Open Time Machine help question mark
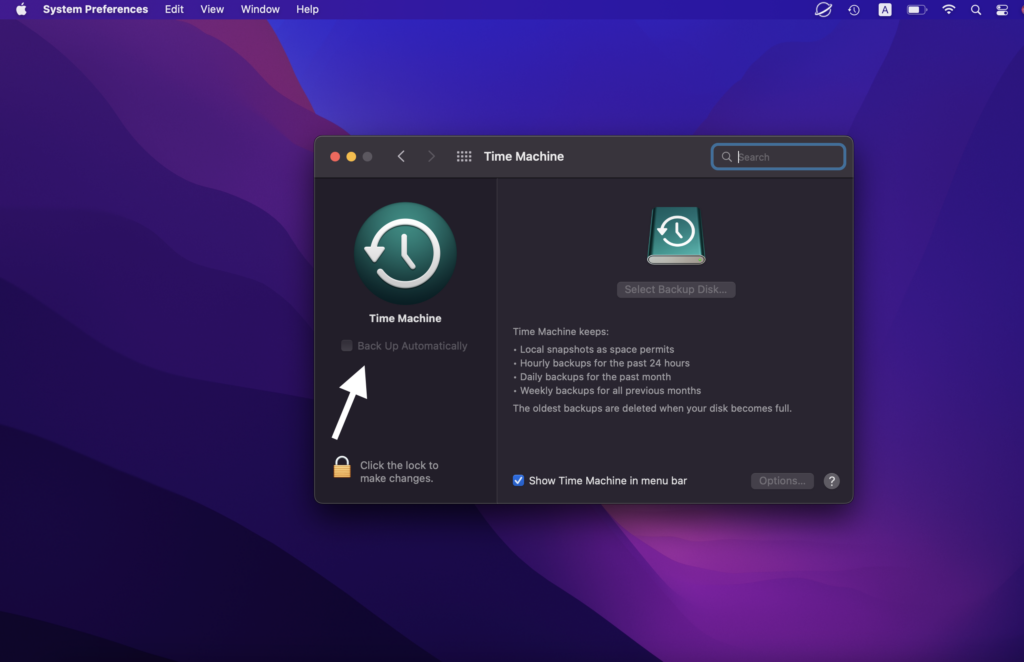The height and width of the screenshot is (662, 1024). pos(831,481)
